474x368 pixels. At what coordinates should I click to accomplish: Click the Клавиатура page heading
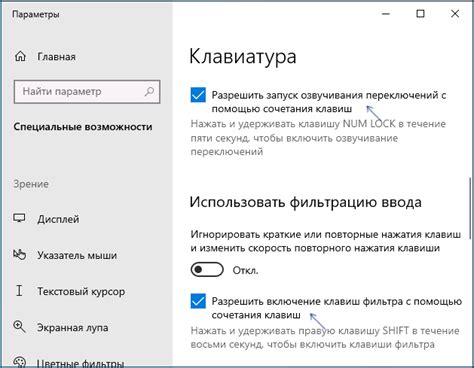243,57
